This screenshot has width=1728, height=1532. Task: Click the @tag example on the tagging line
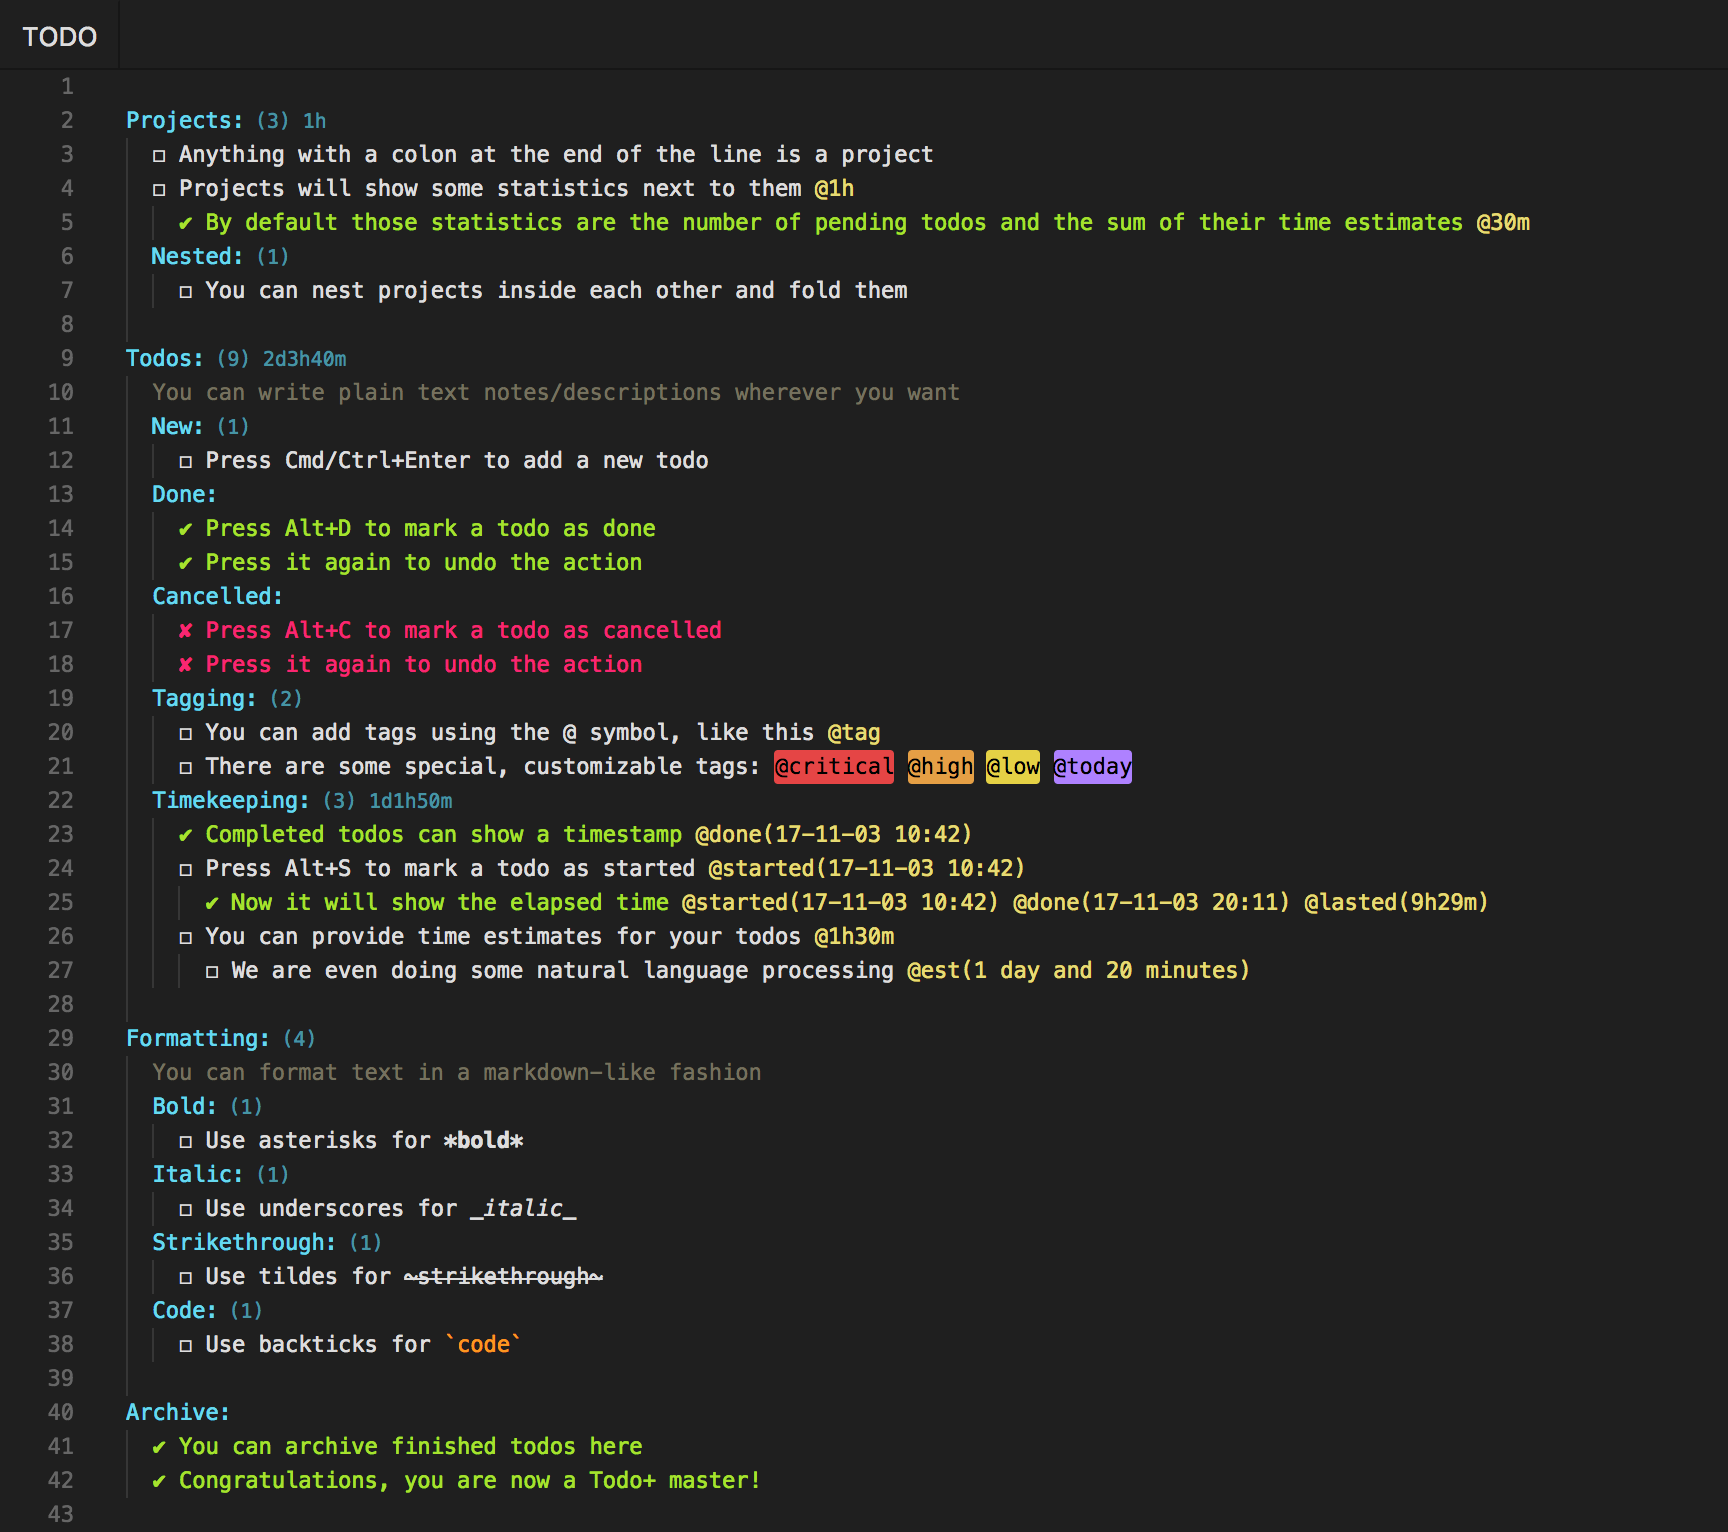coord(853,732)
